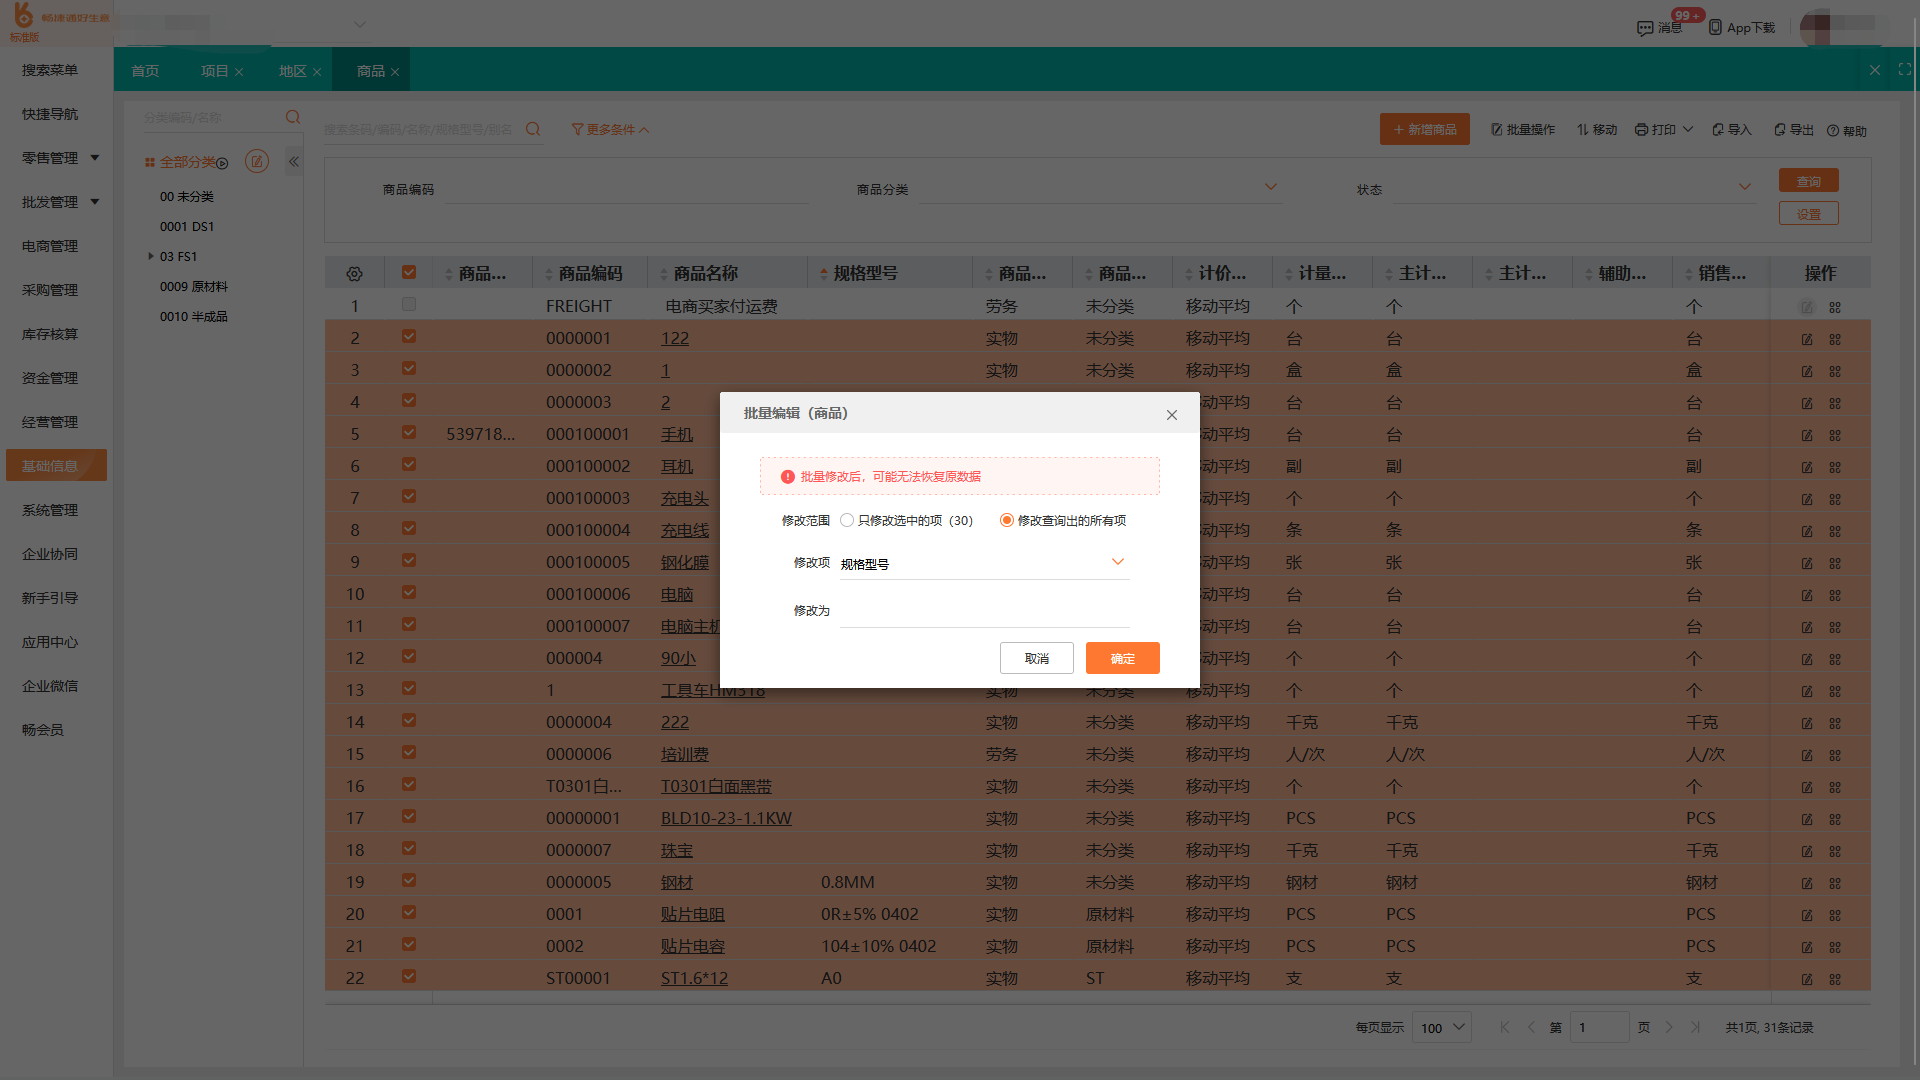Screen dimensions: 1920x1080
Task: Click 确定 button in batch edit dialog
Action: tap(1122, 658)
